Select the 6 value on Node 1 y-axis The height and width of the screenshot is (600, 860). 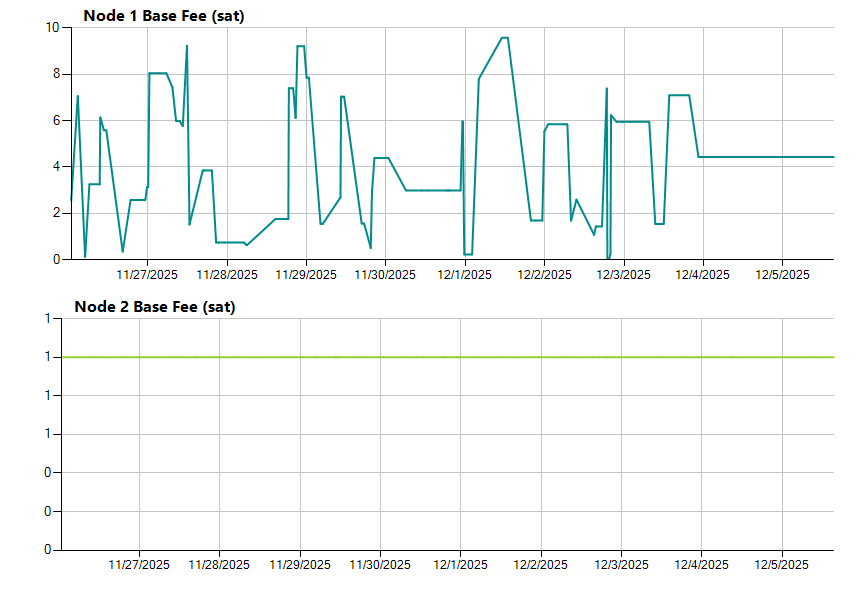pyautogui.click(x=57, y=120)
